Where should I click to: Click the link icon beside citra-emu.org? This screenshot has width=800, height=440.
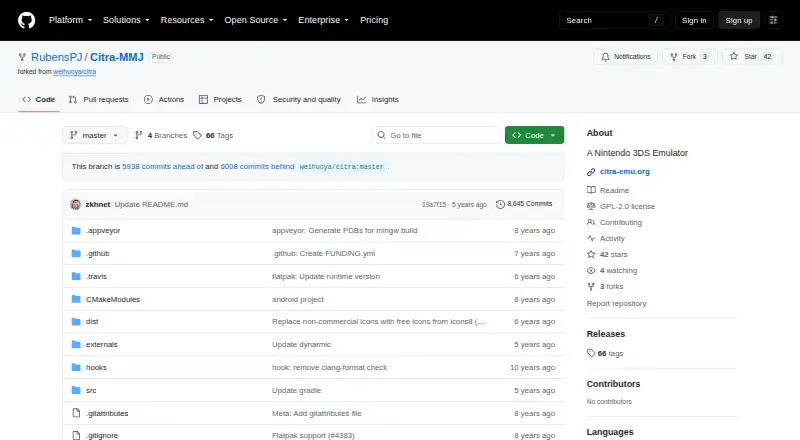point(591,172)
